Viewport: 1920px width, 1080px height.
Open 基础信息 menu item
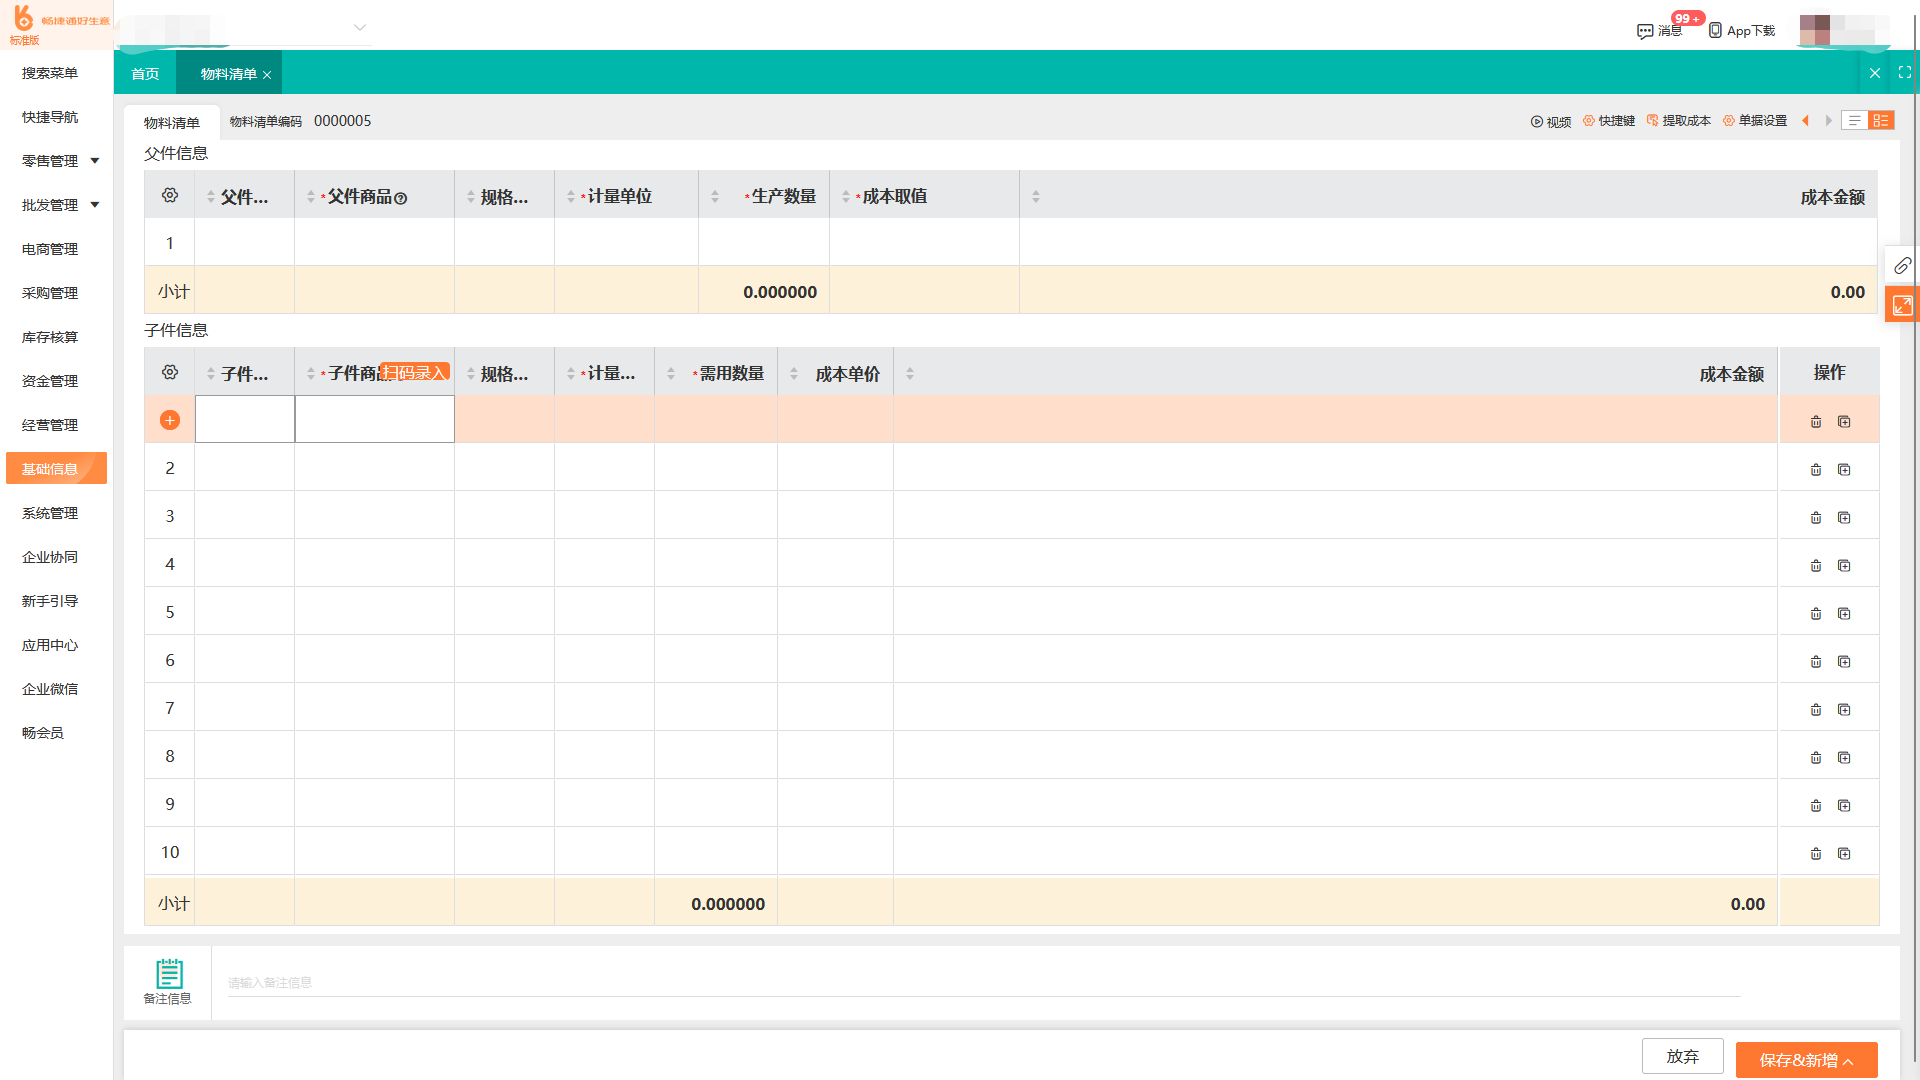(54, 468)
